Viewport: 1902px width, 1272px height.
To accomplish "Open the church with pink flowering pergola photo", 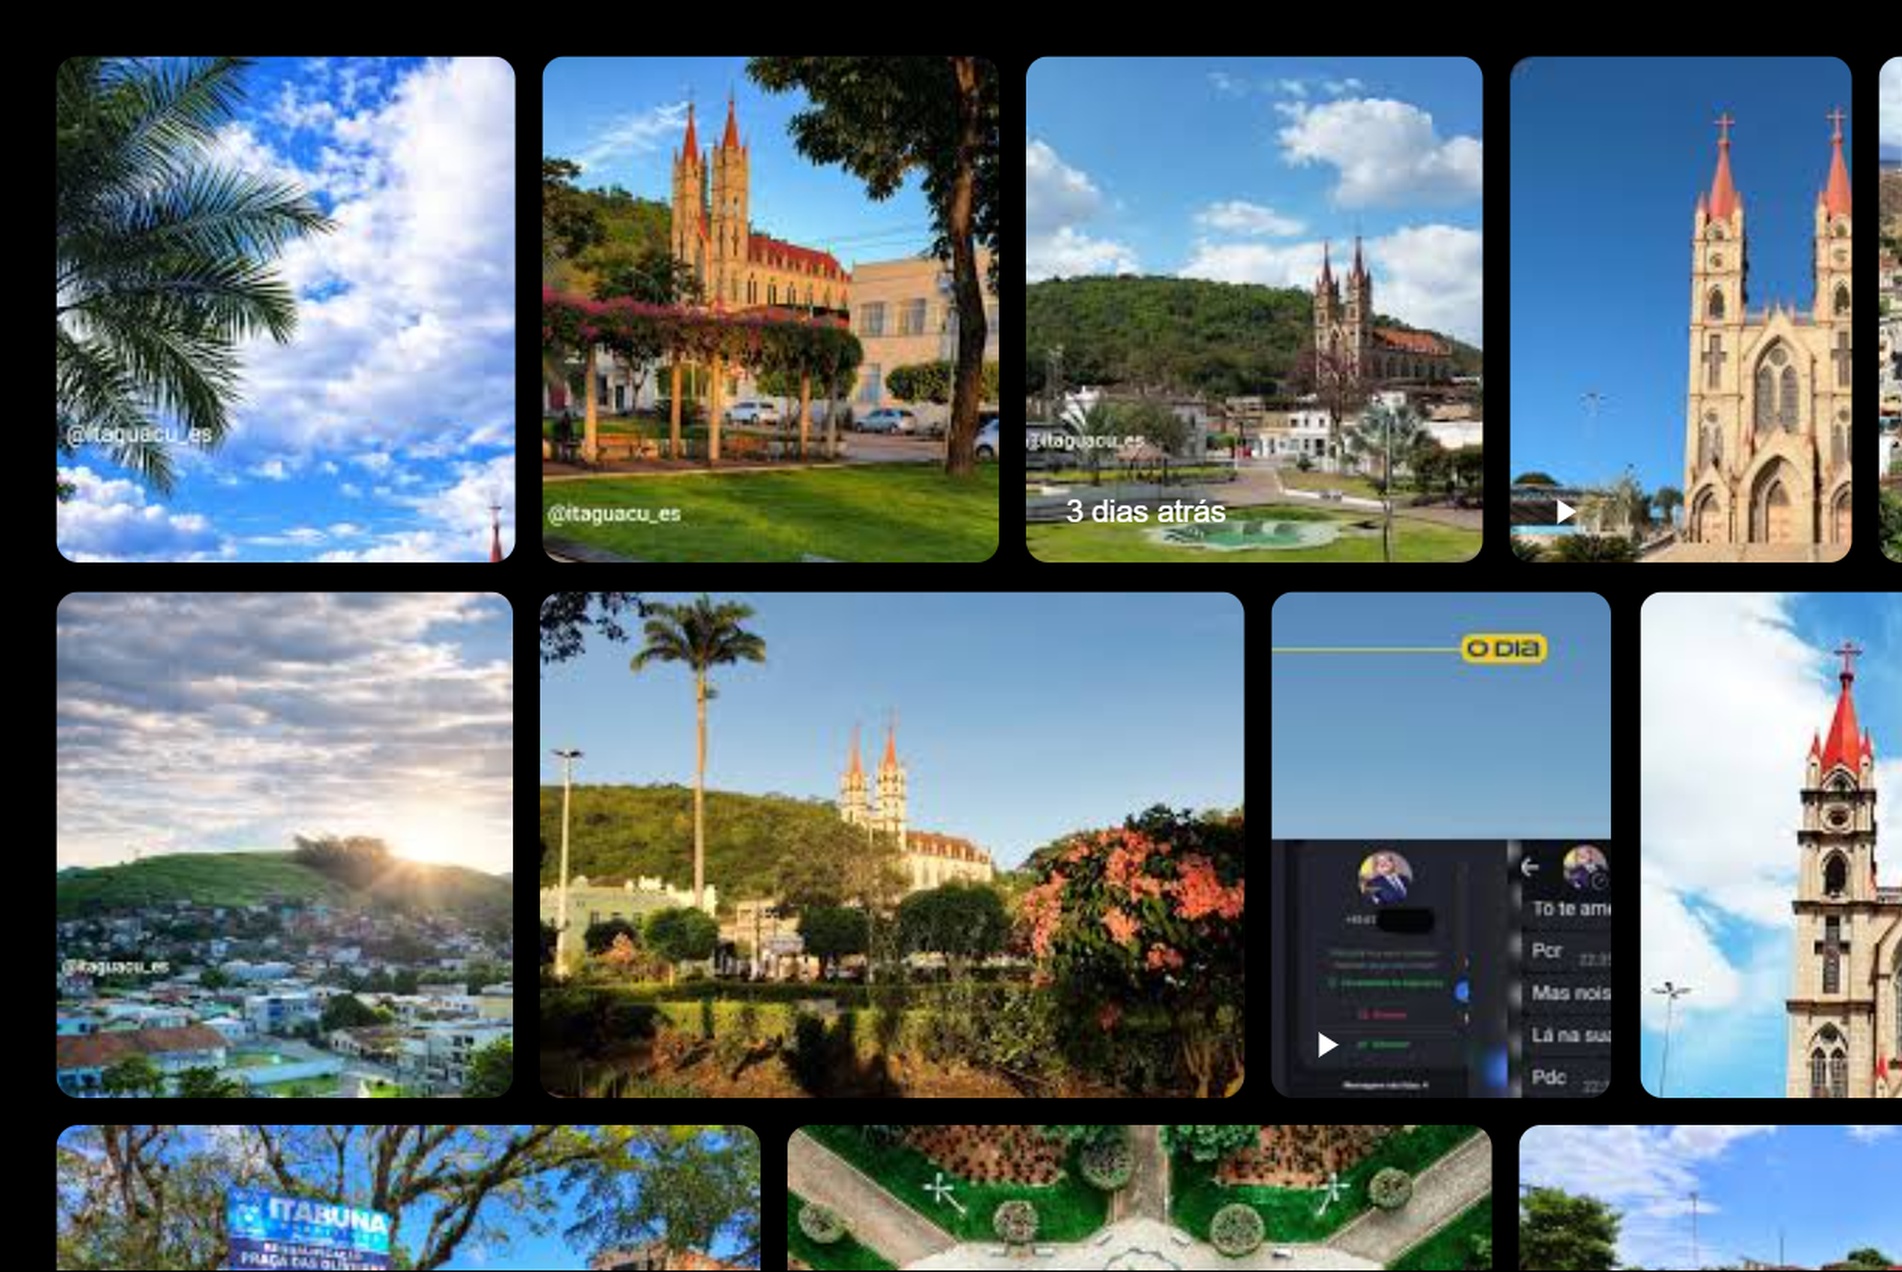I will 770,310.
